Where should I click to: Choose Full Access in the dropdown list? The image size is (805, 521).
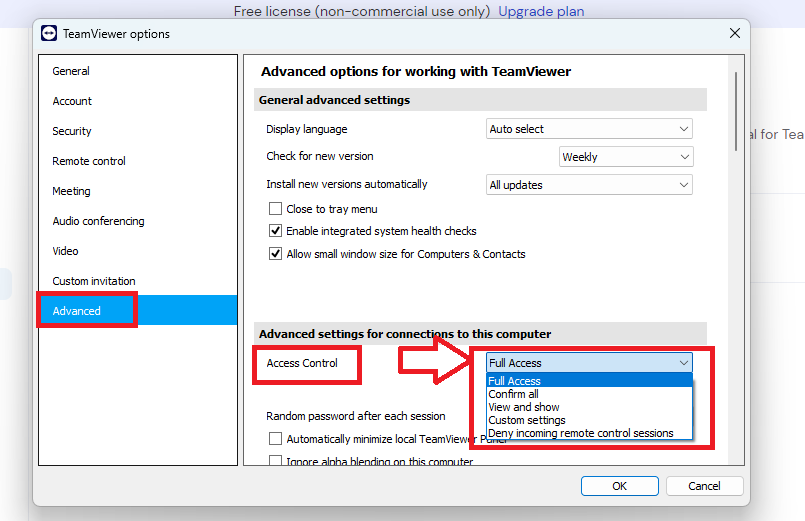(x=589, y=381)
